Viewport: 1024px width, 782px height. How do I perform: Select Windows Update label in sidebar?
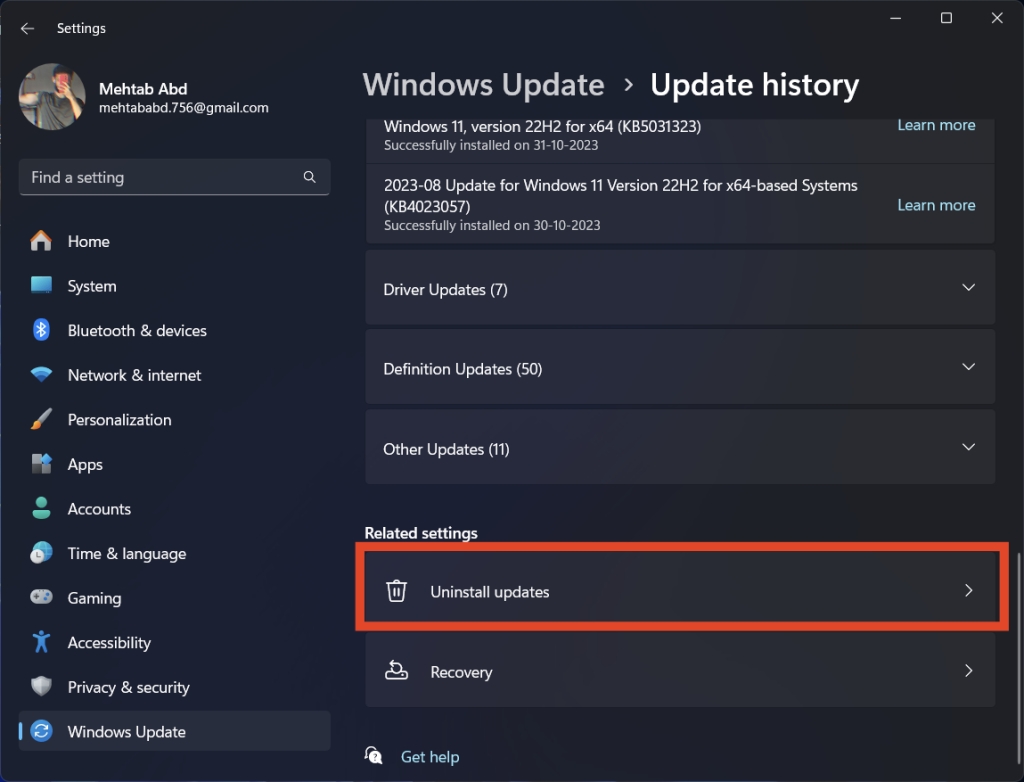coord(127,732)
